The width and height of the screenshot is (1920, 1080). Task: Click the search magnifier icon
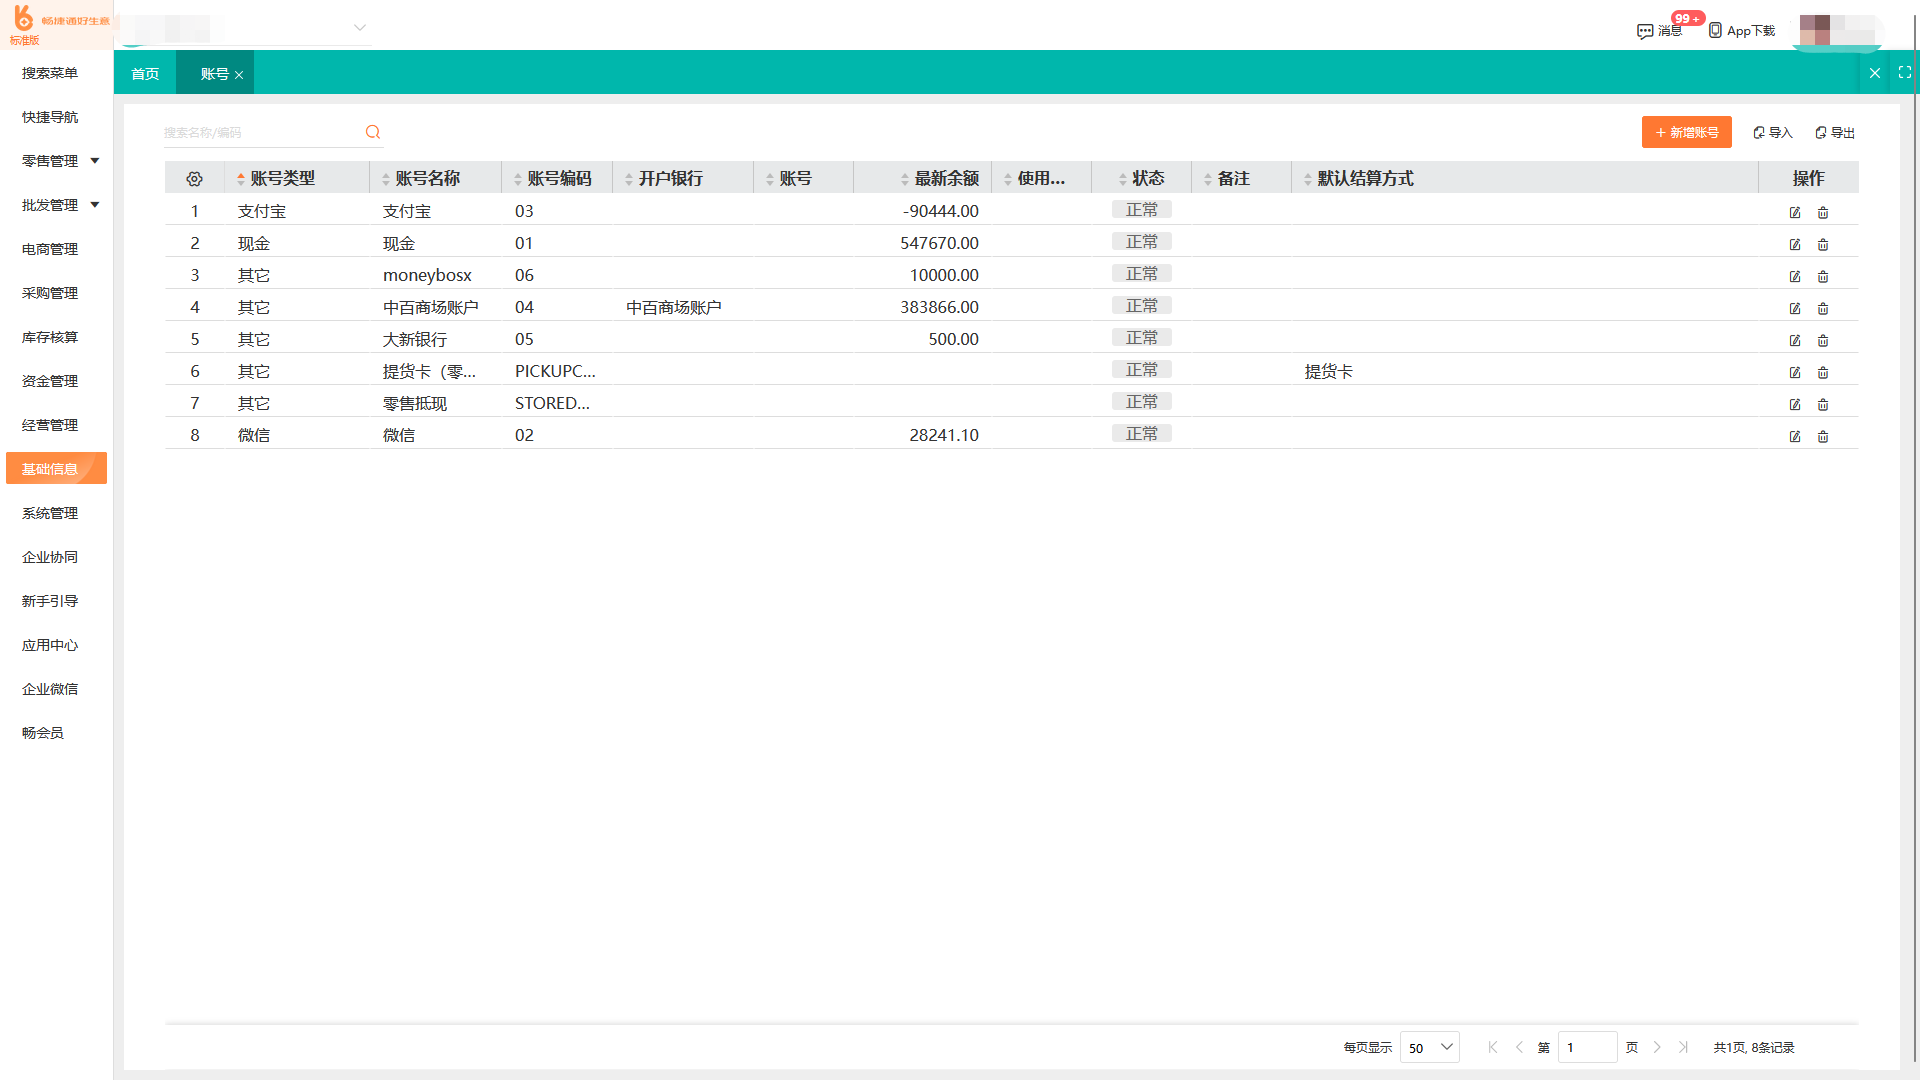click(x=373, y=132)
